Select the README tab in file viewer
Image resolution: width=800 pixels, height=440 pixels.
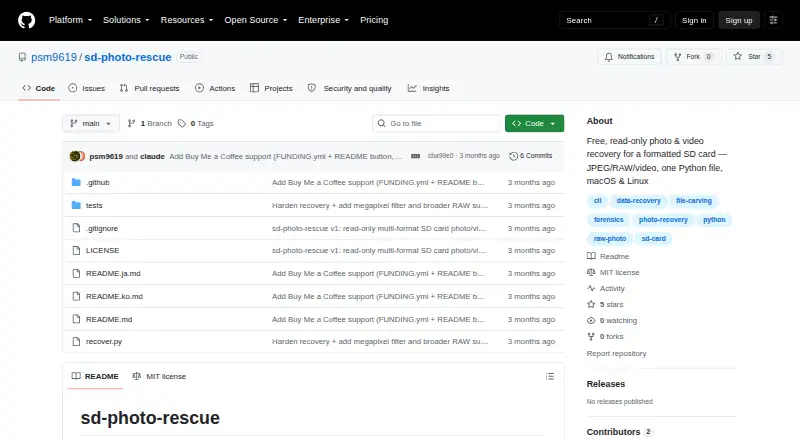(95, 376)
